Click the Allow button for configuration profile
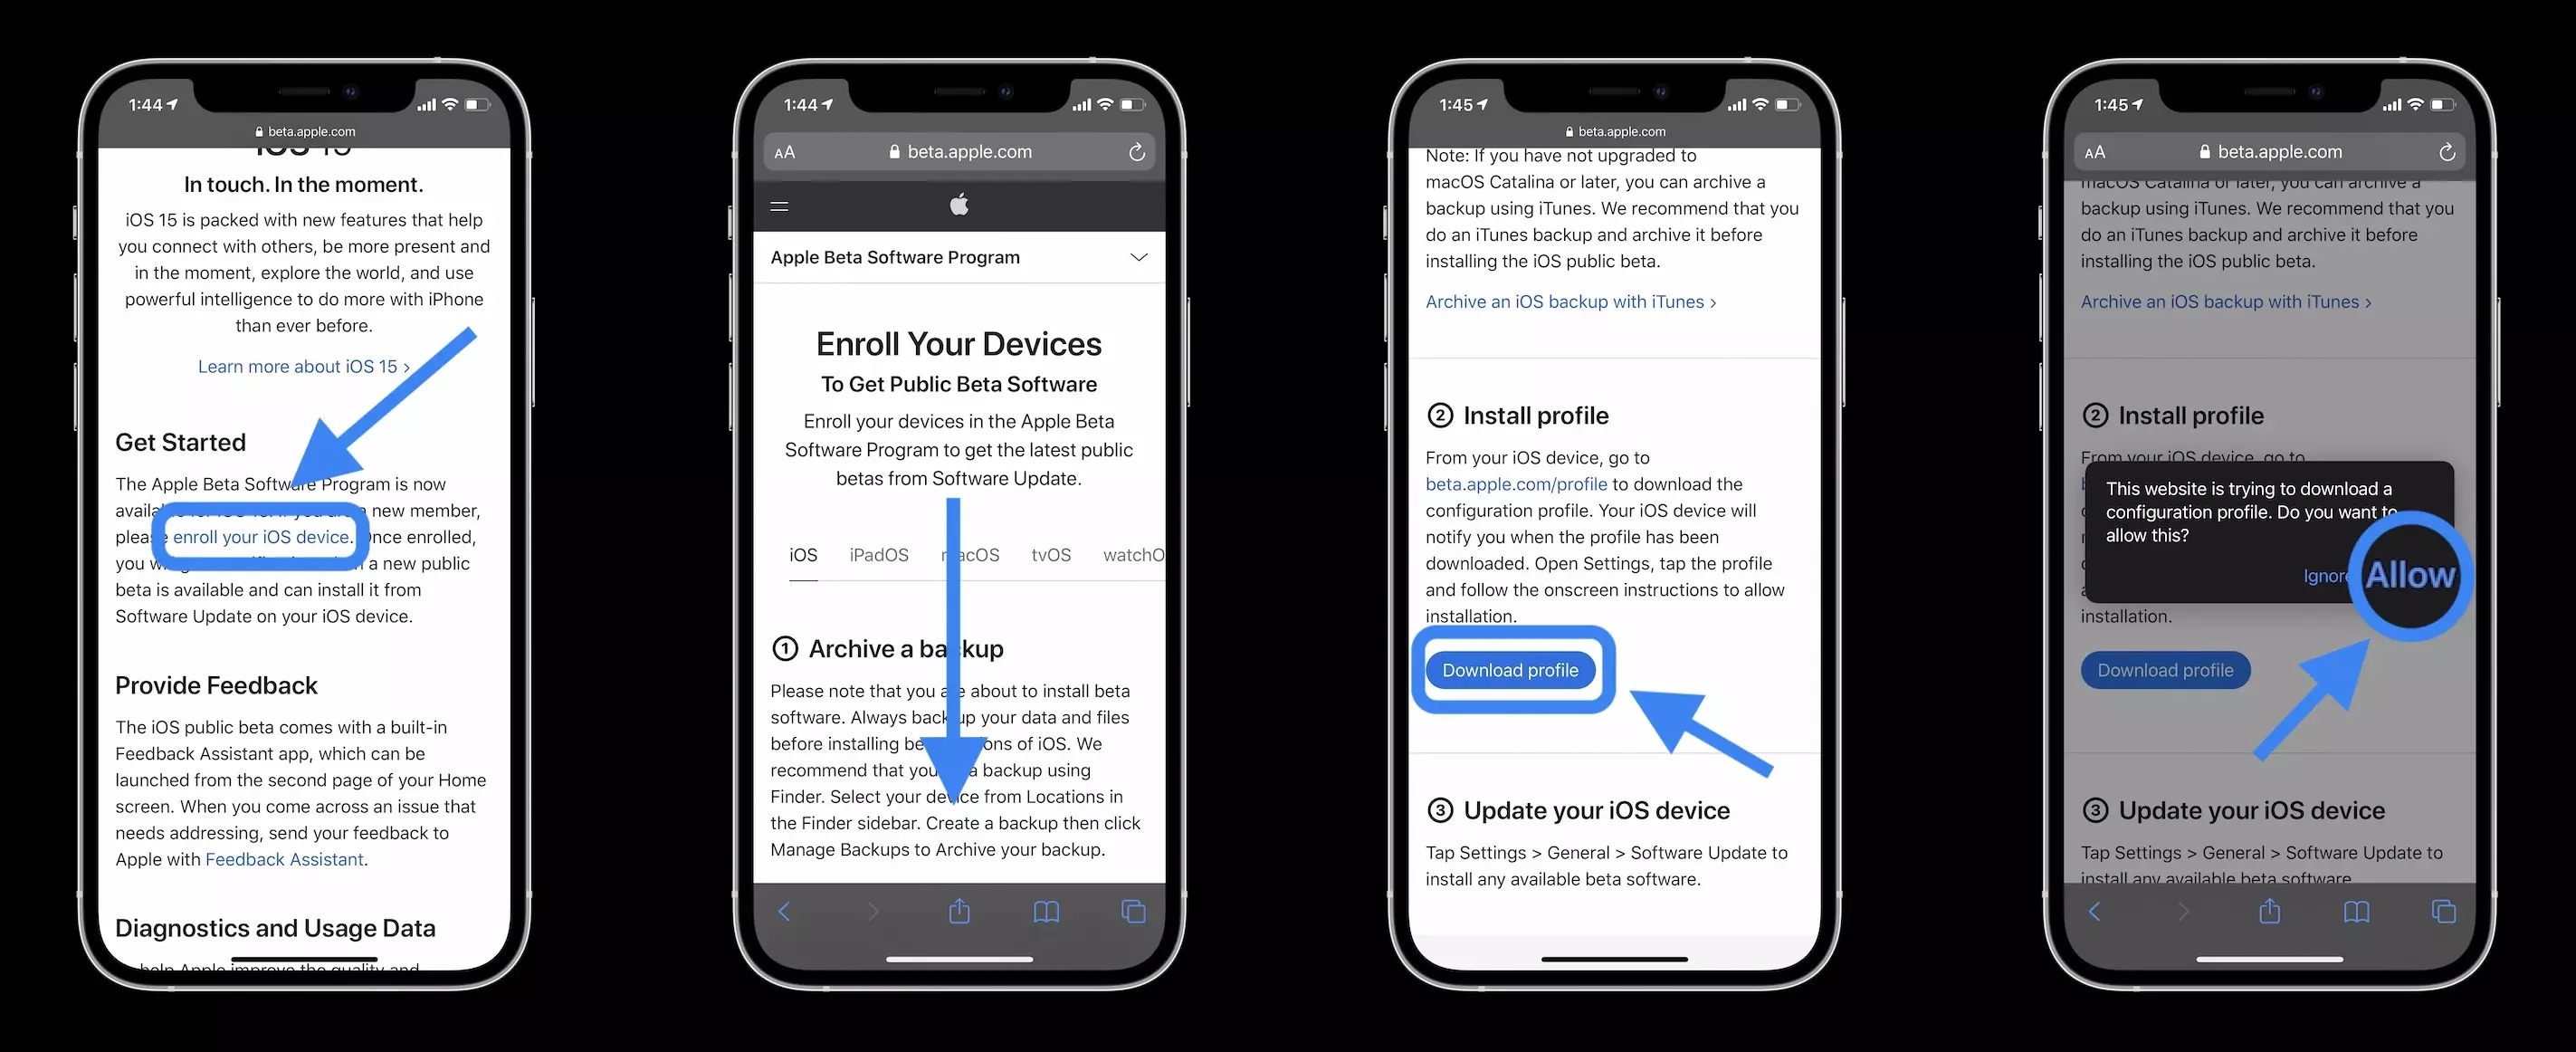Image resolution: width=2576 pixels, height=1052 pixels. [x=2410, y=575]
